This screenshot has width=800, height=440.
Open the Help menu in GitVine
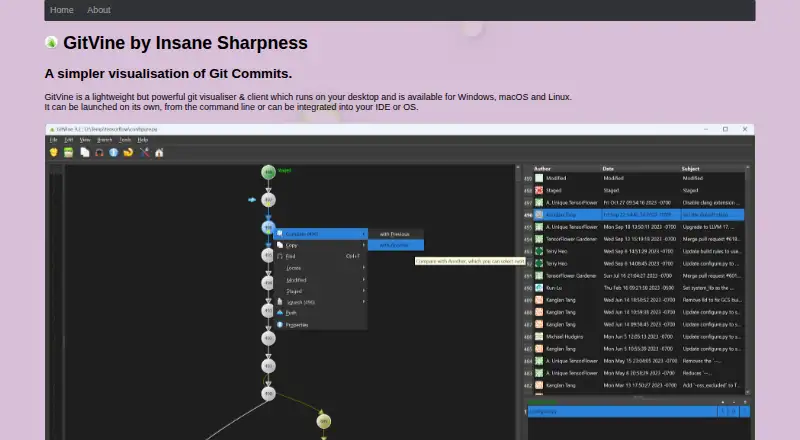click(x=143, y=140)
